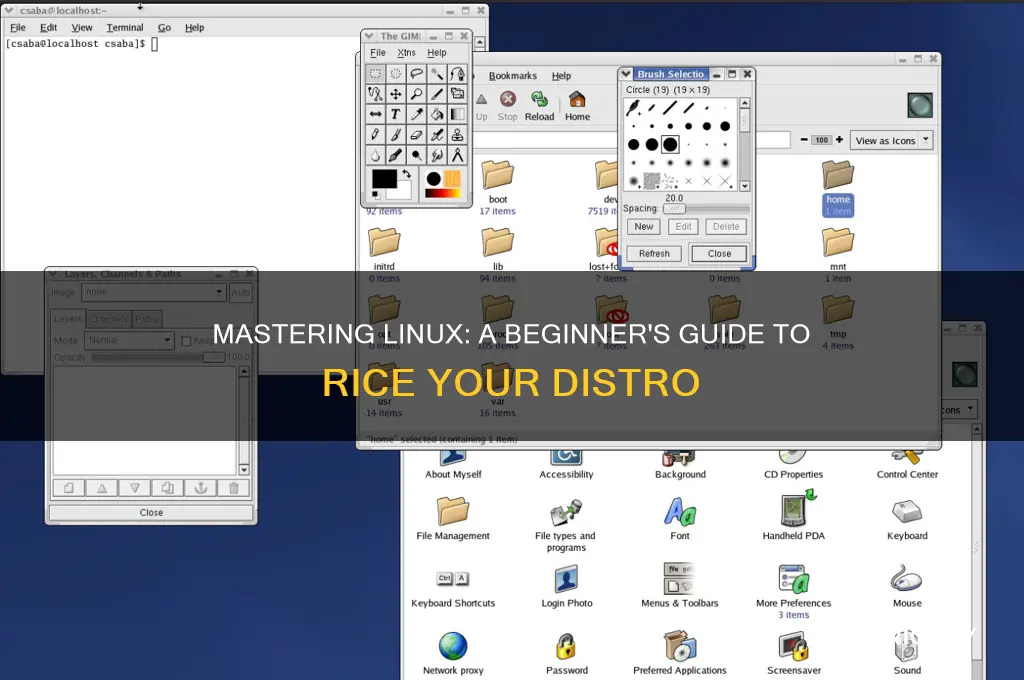Viewport: 1024px width, 680px height.
Task: Open the Edit menu in terminal window
Action: 48,27
